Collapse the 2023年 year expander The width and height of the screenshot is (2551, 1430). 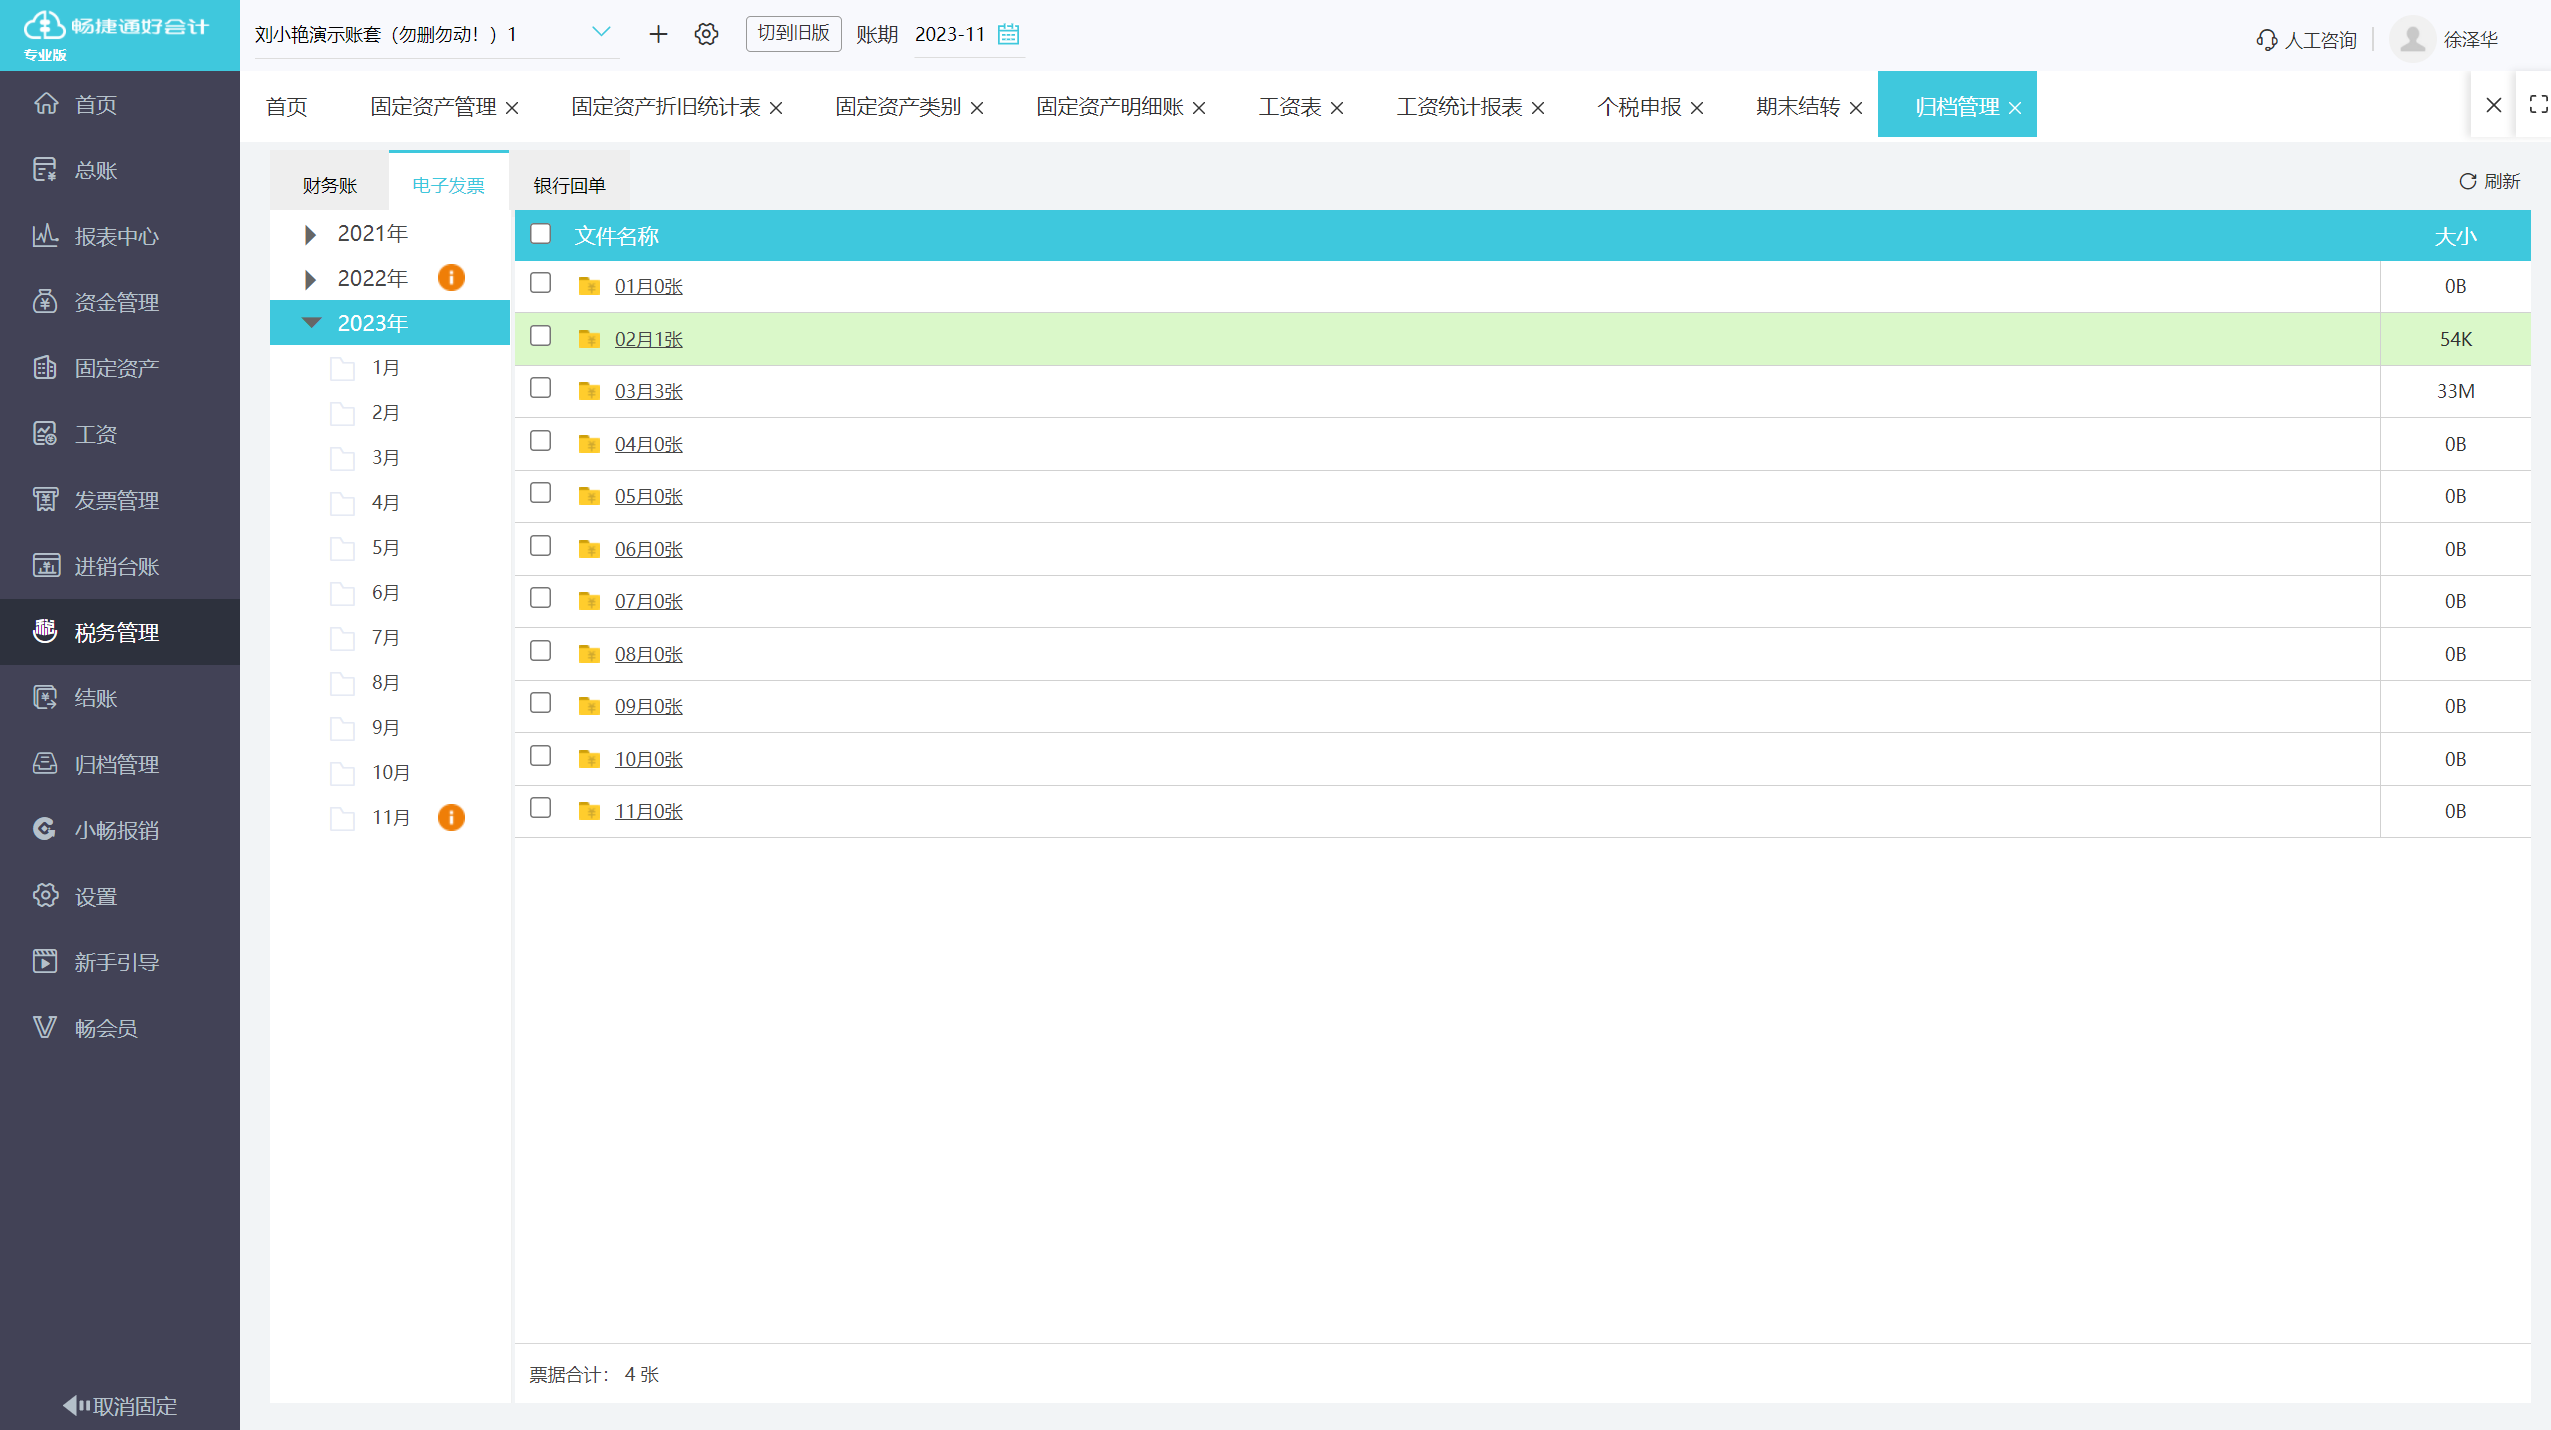[310, 322]
